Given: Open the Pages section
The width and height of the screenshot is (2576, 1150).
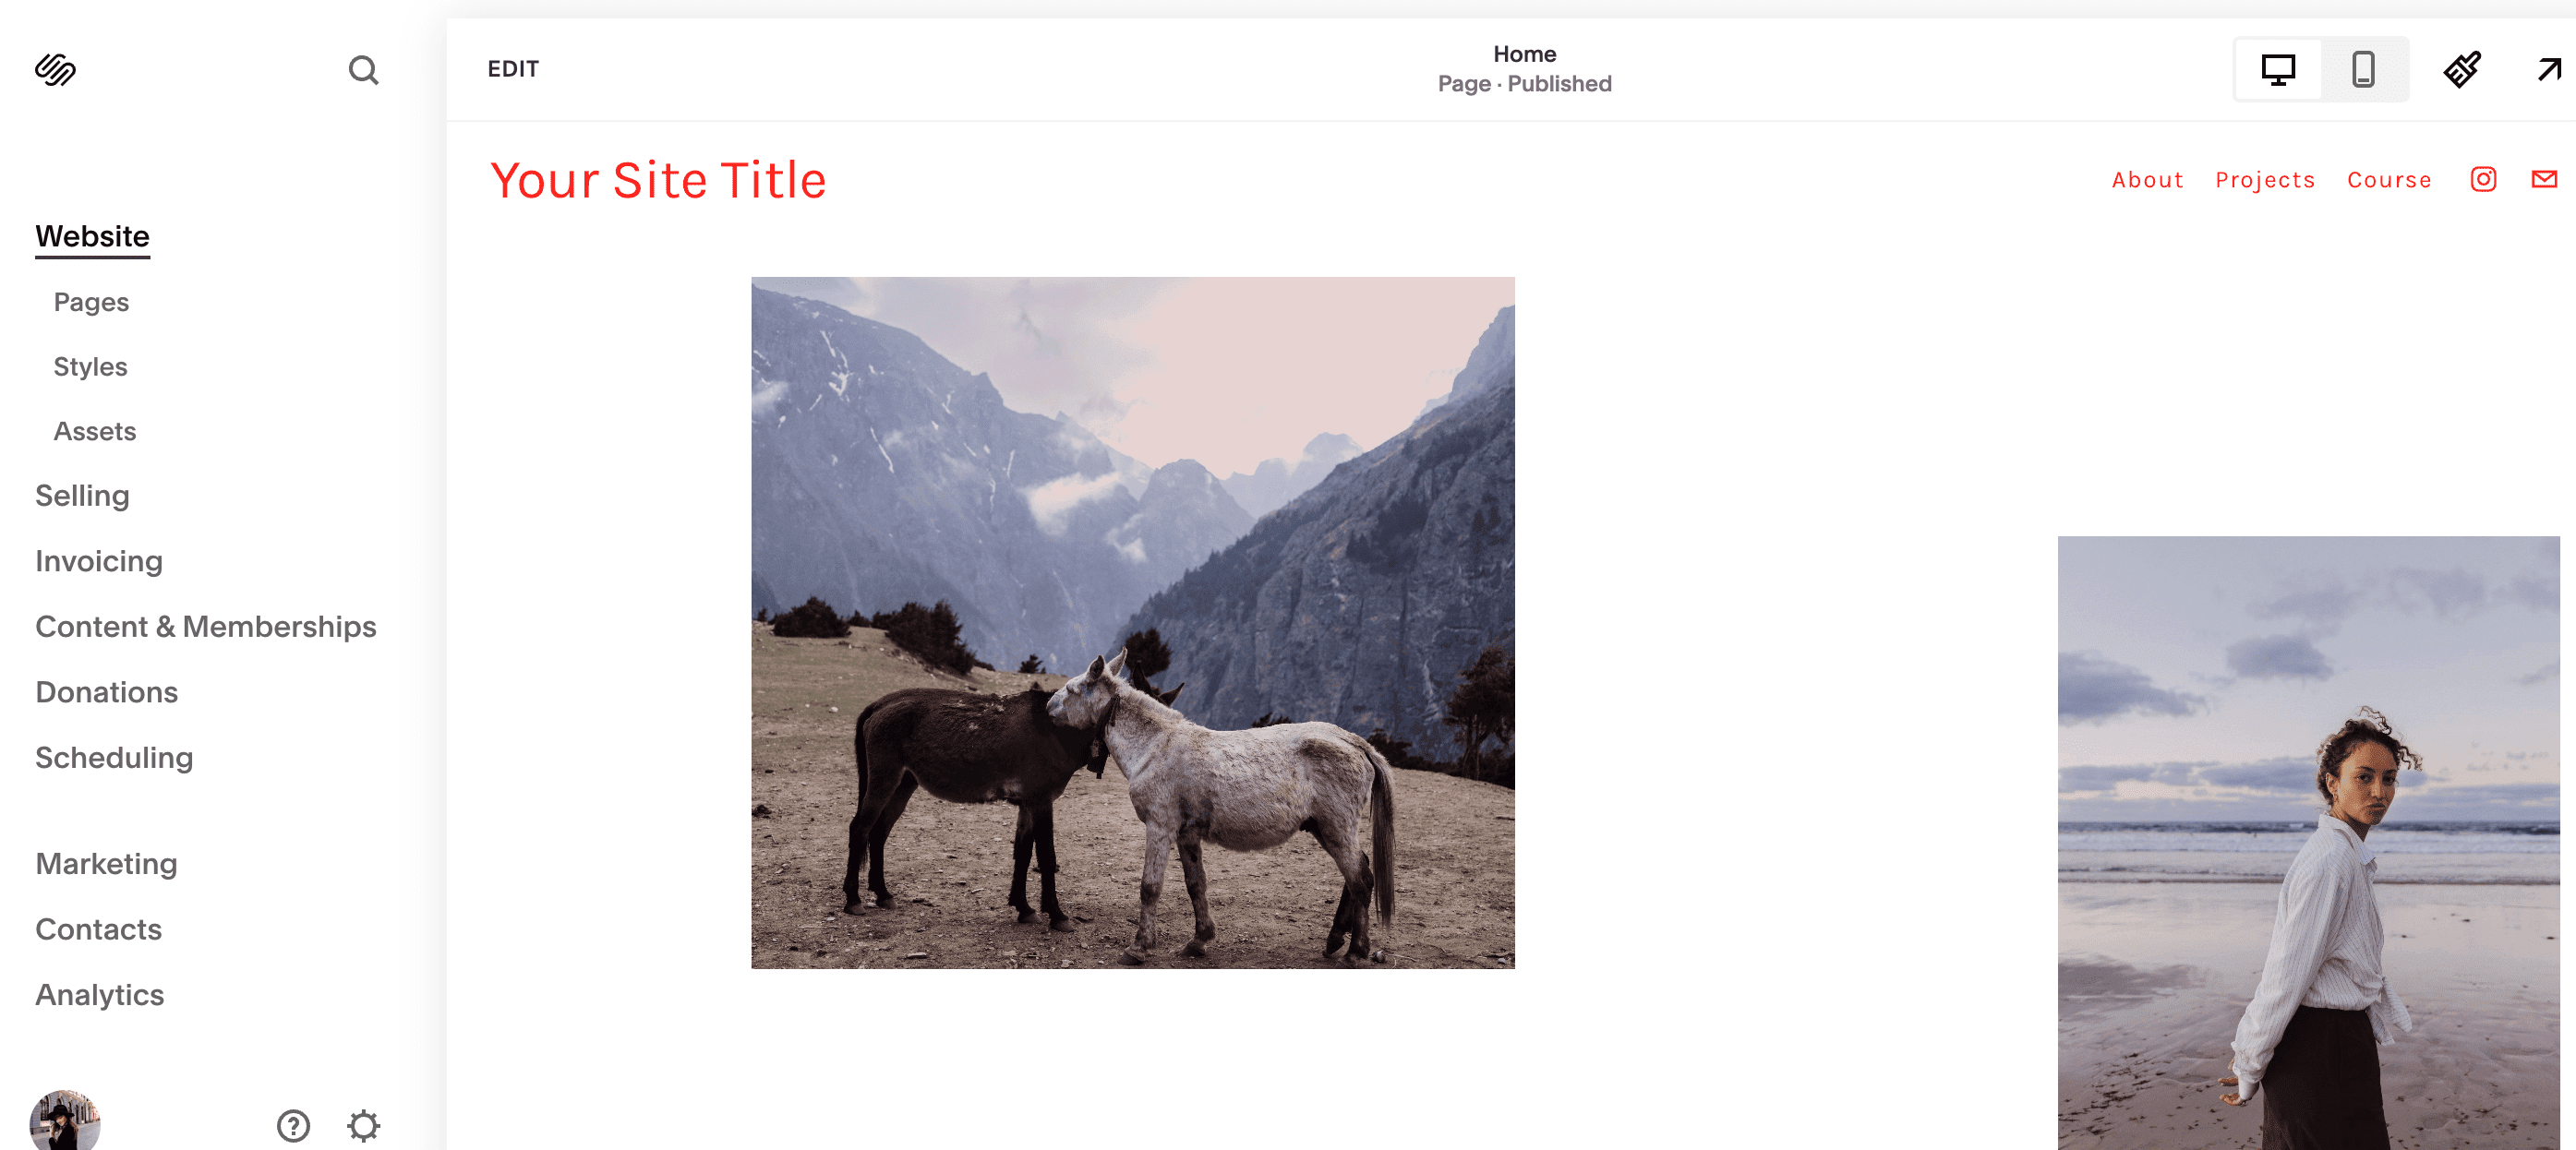Looking at the screenshot, I should (92, 303).
